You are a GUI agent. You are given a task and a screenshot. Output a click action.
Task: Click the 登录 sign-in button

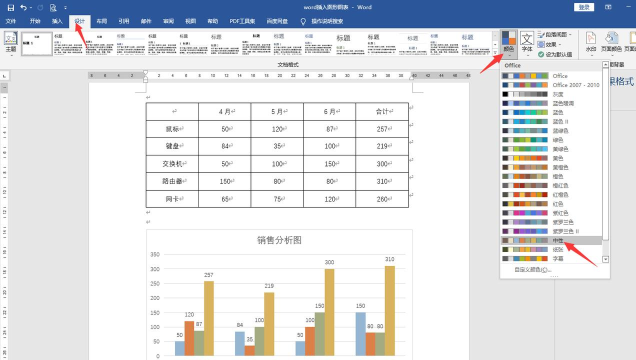tap(584, 7)
